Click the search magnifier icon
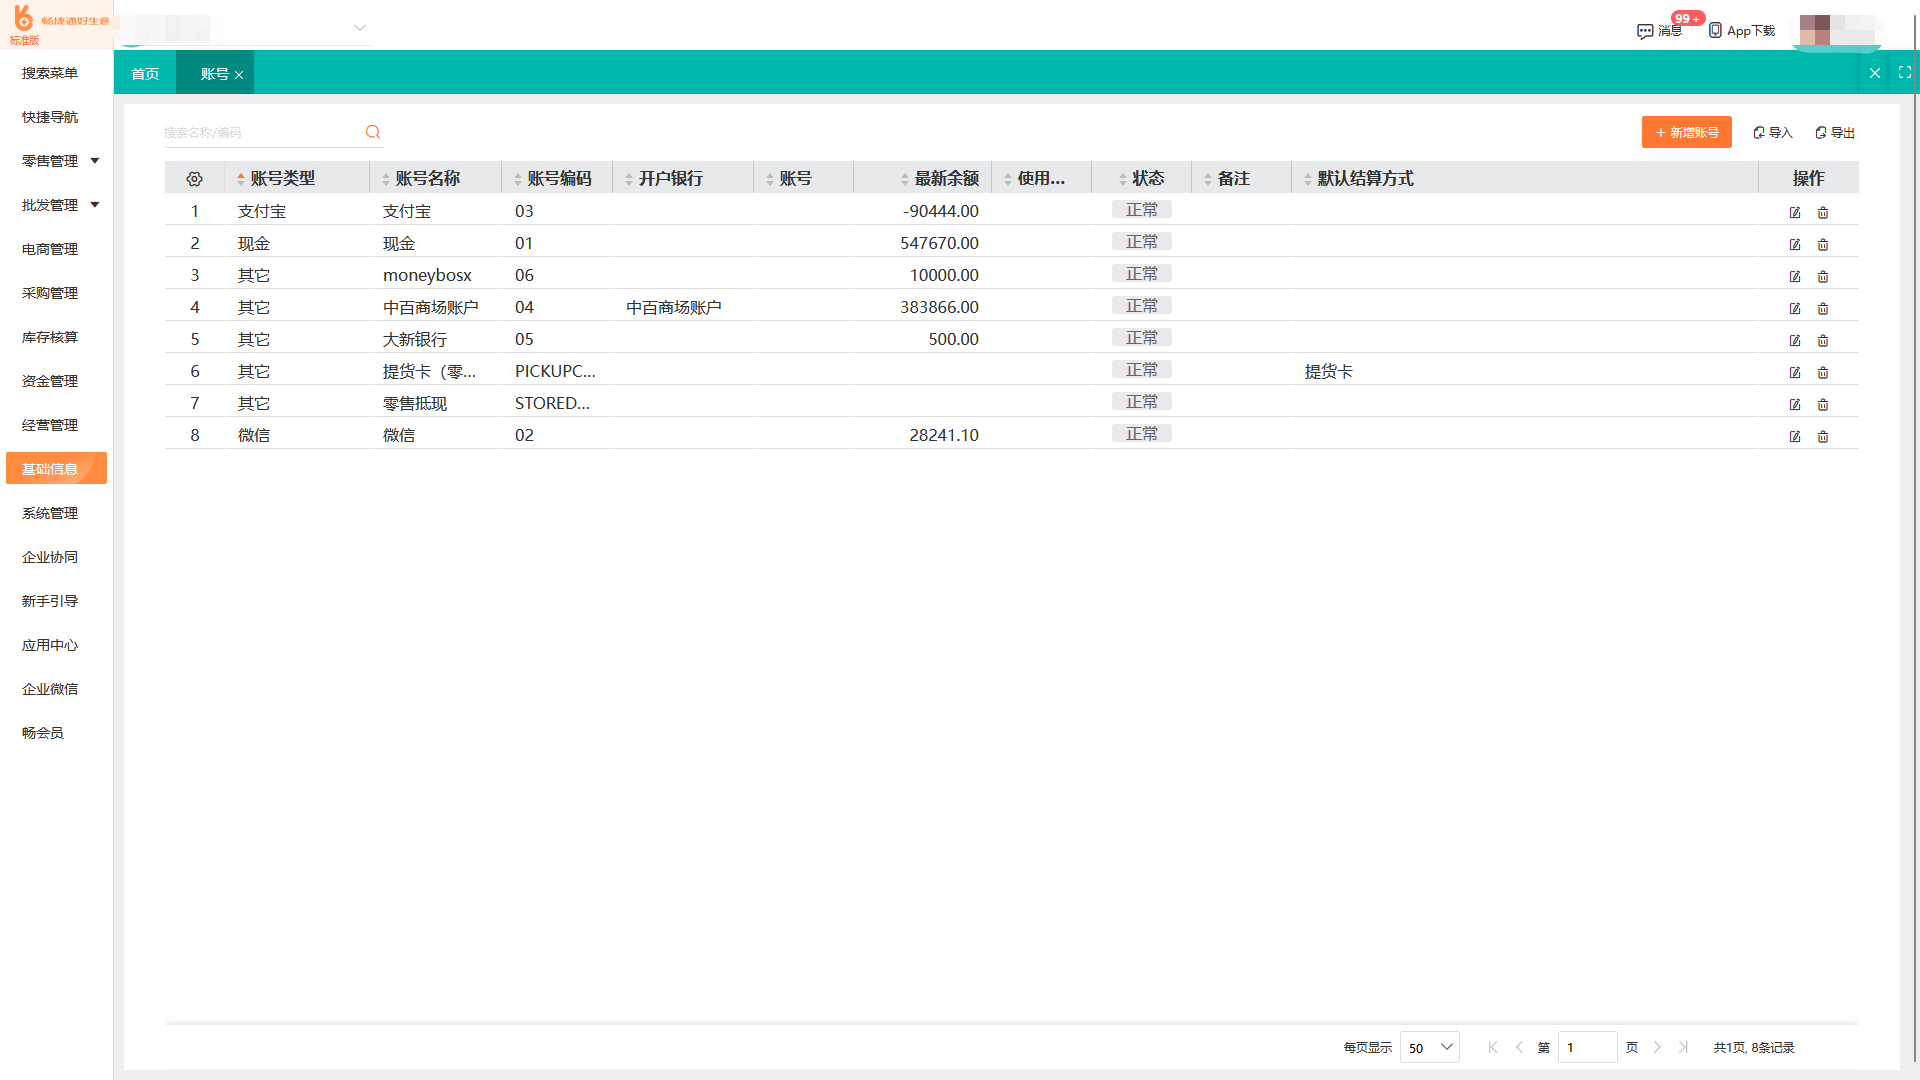This screenshot has width=1920, height=1080. pyautogui.click(x=373, y=132)
